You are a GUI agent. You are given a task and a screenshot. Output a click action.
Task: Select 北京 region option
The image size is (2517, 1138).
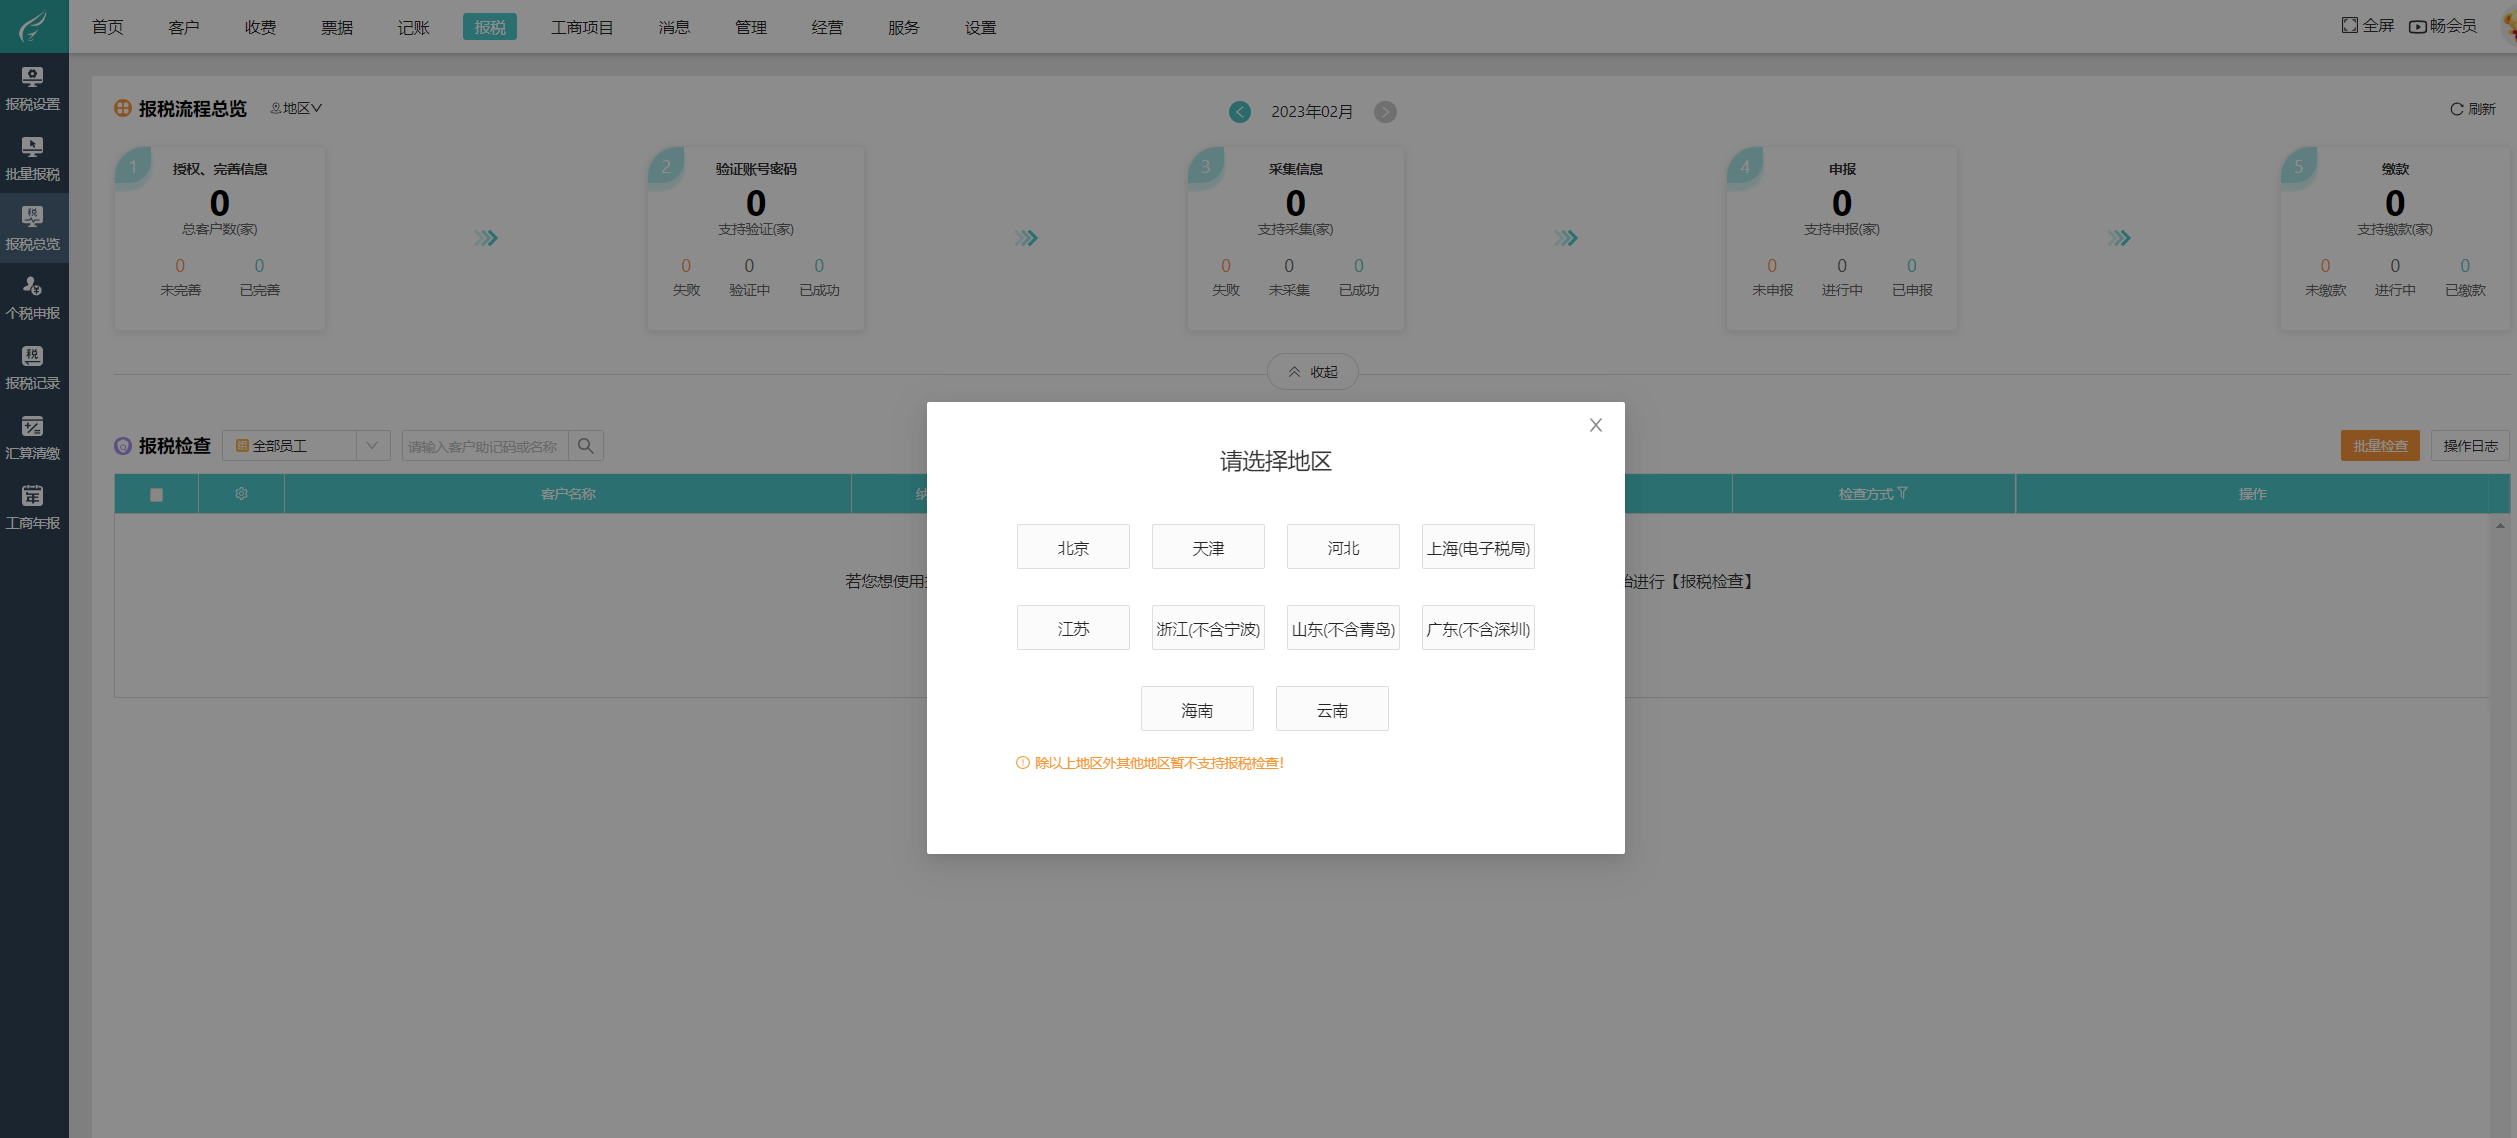pyautogui.click(x=1072, y=547)
